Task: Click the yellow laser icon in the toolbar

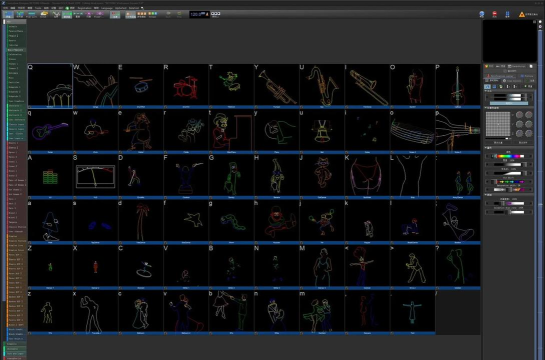Action: coord(44,14)
